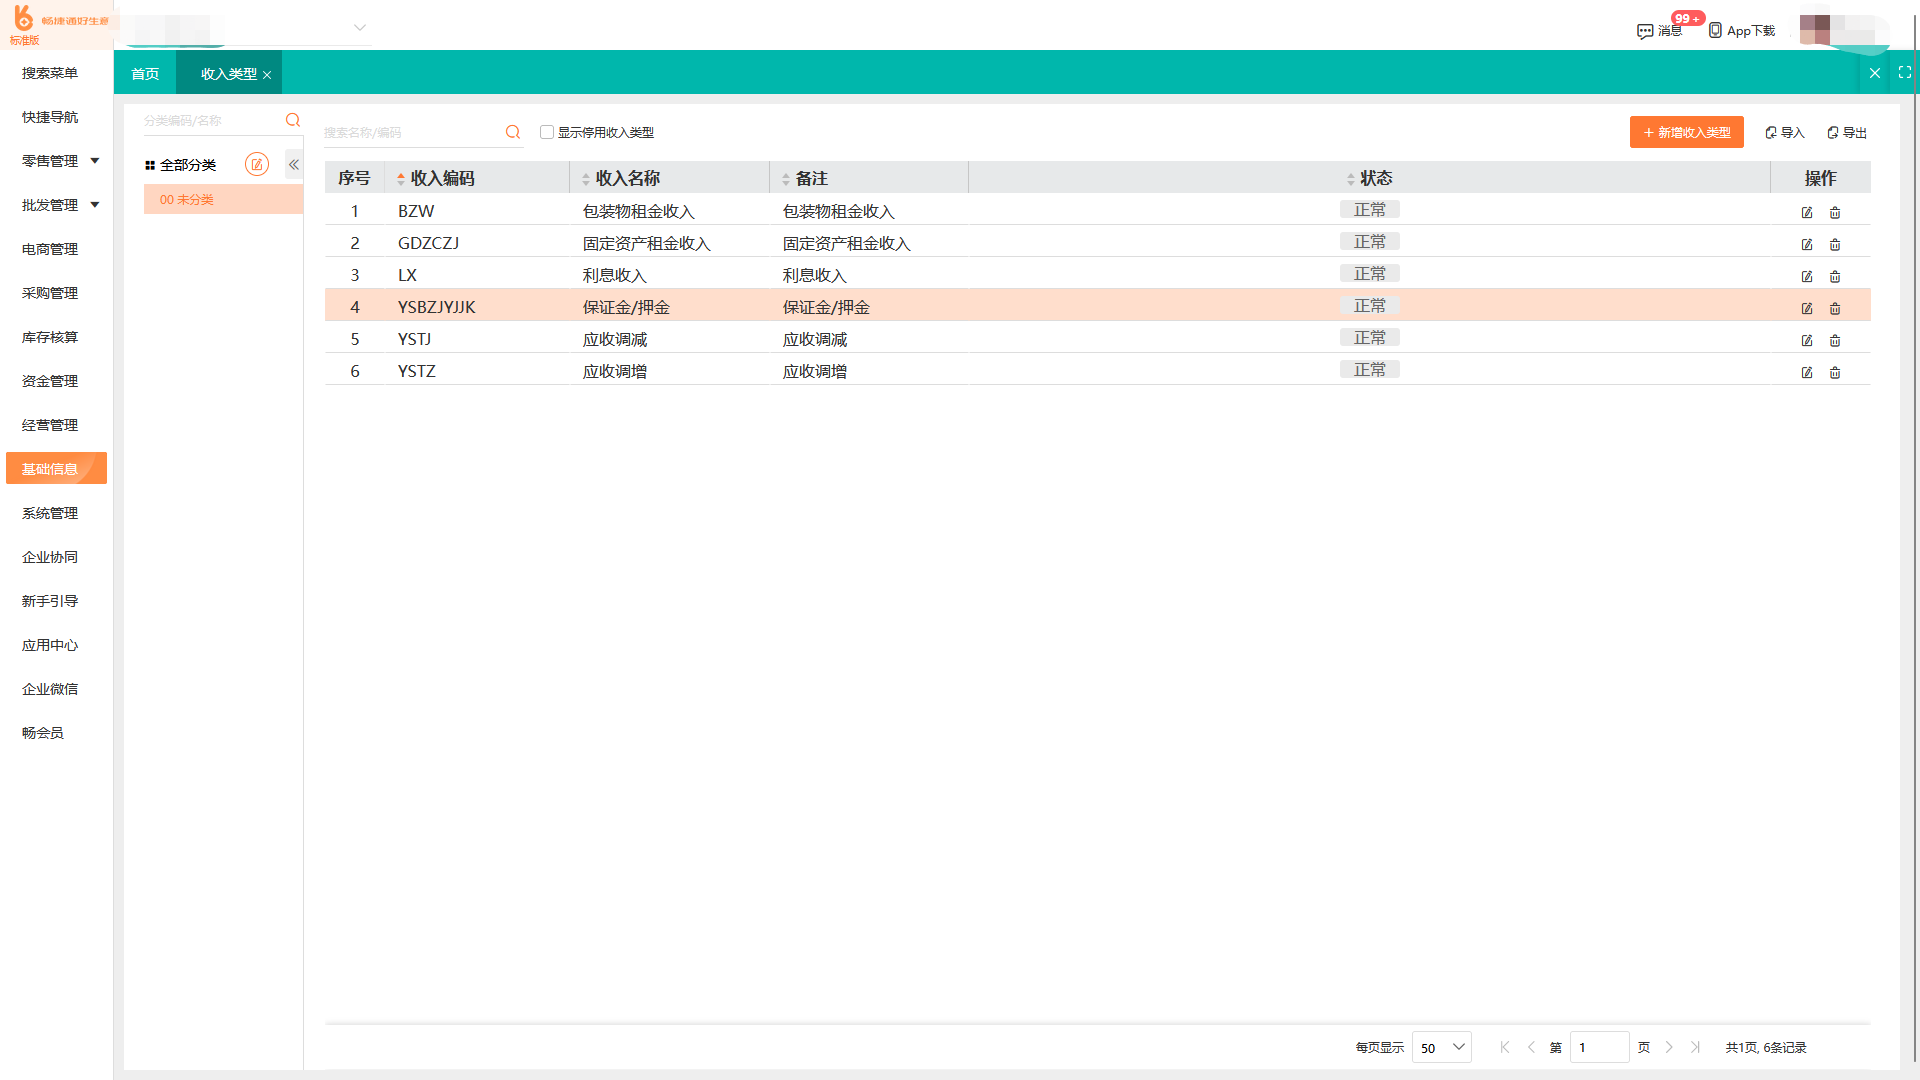
Task: Click 新增收入类型 button
Action: 1689,132
